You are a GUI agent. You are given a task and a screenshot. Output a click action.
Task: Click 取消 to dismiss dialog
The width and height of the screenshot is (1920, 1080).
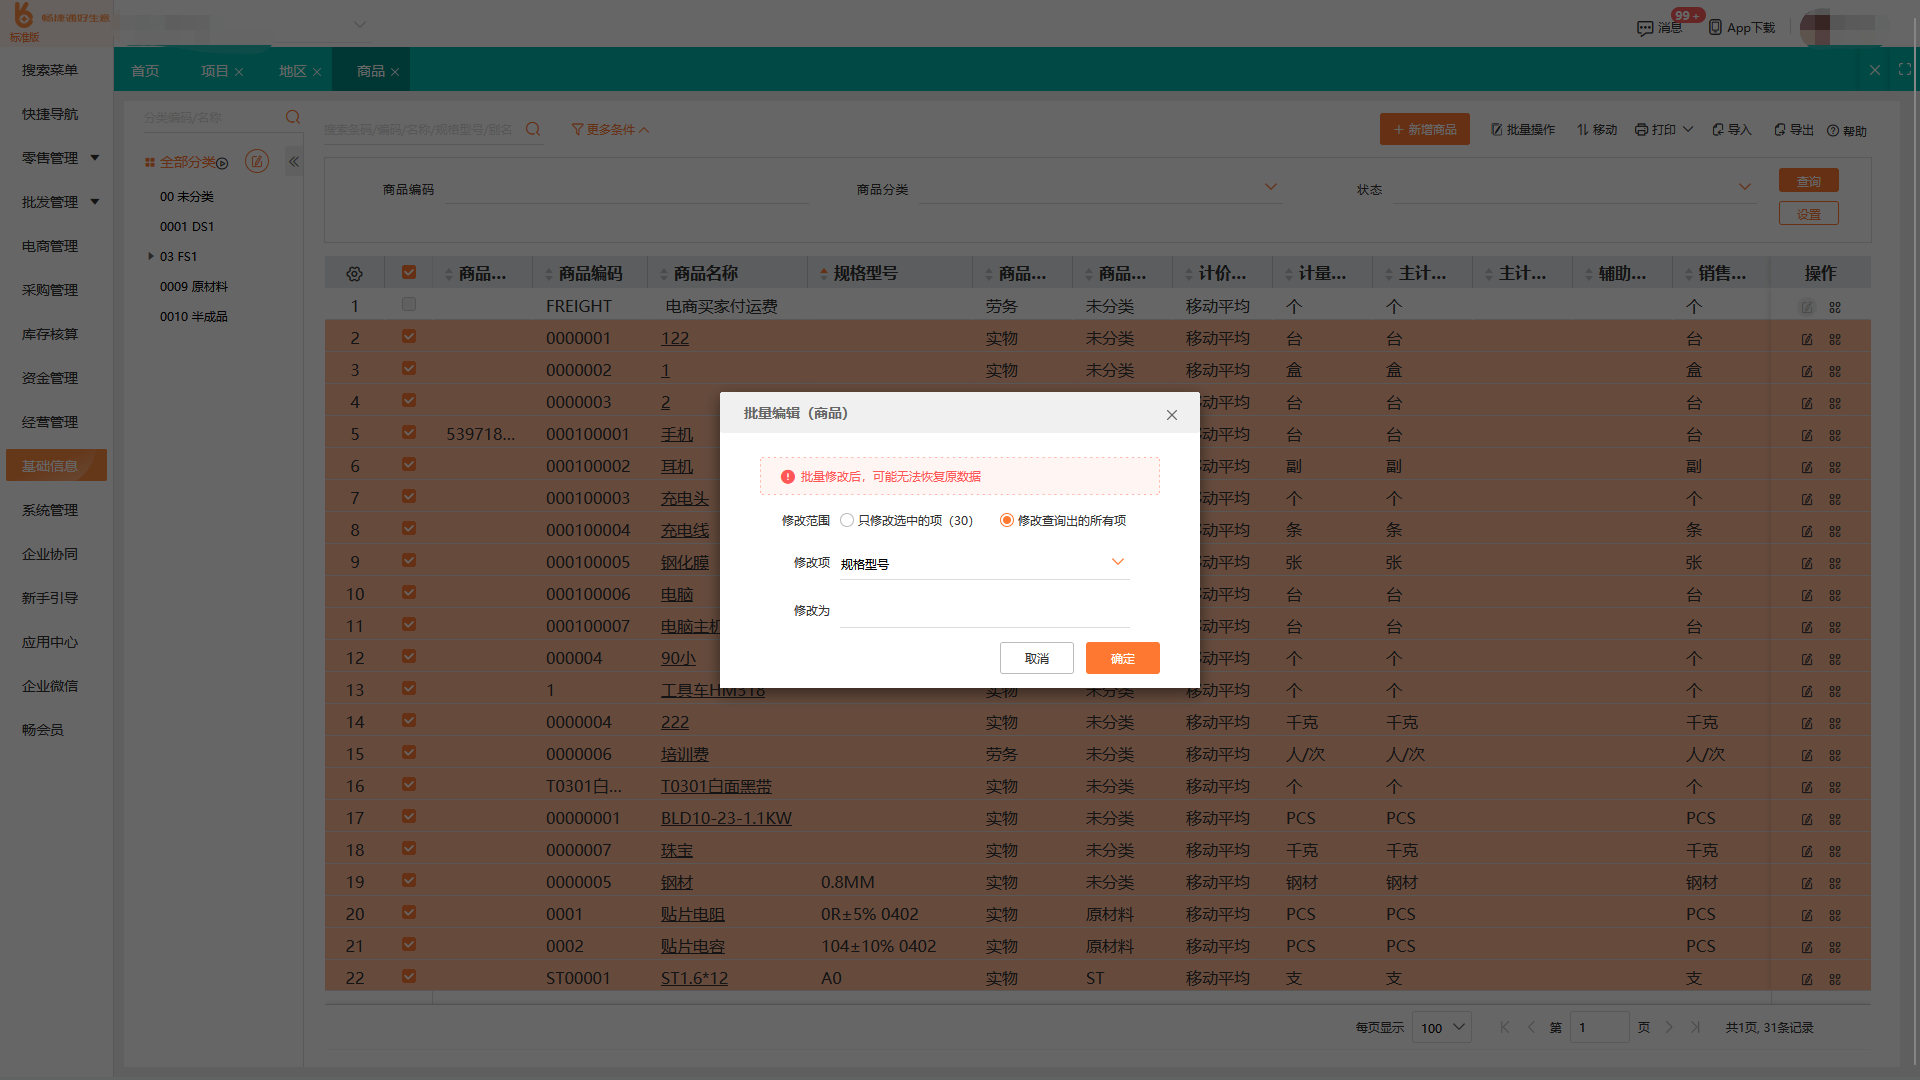[x=1036, y=658]
